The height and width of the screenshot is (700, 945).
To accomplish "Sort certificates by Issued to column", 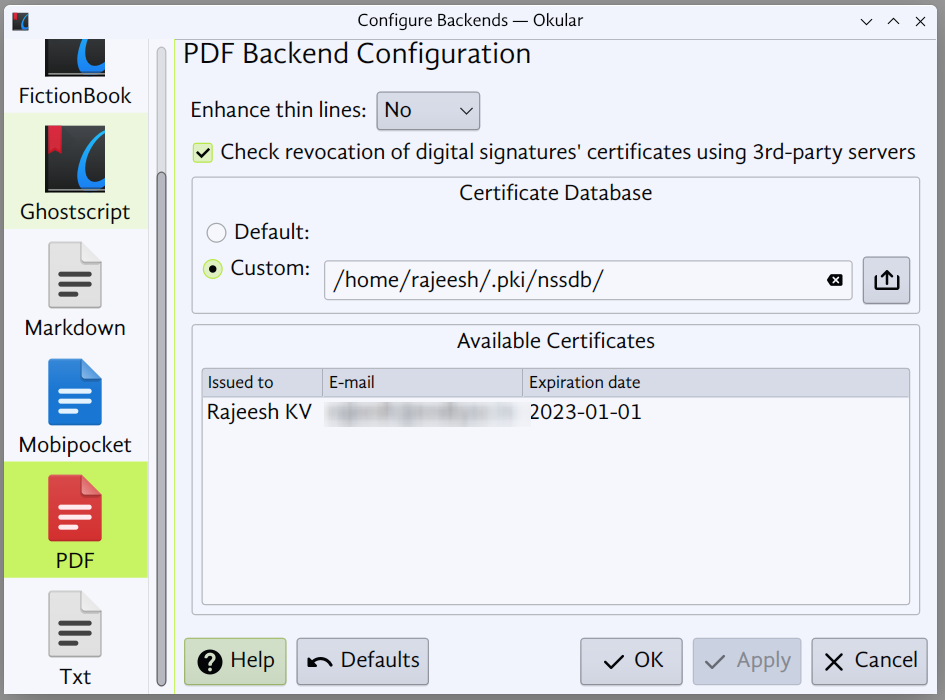I will point(261,383).
